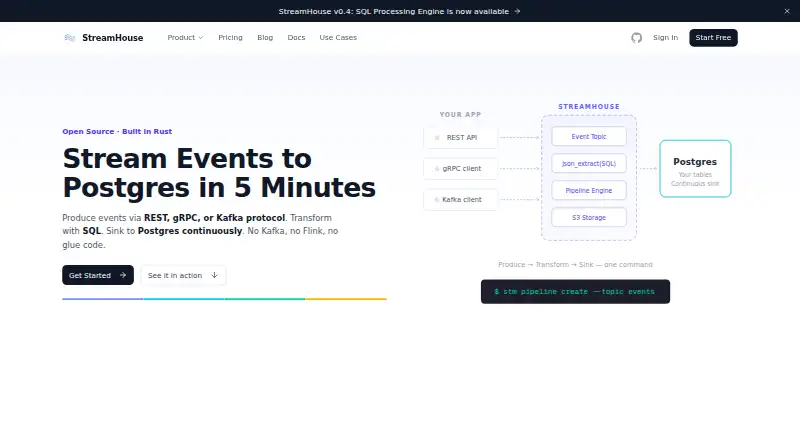The height and width of the screenshot is (440, 800).
Task: Open the GitHub repository icon
Action: click(x=636, y=38)
